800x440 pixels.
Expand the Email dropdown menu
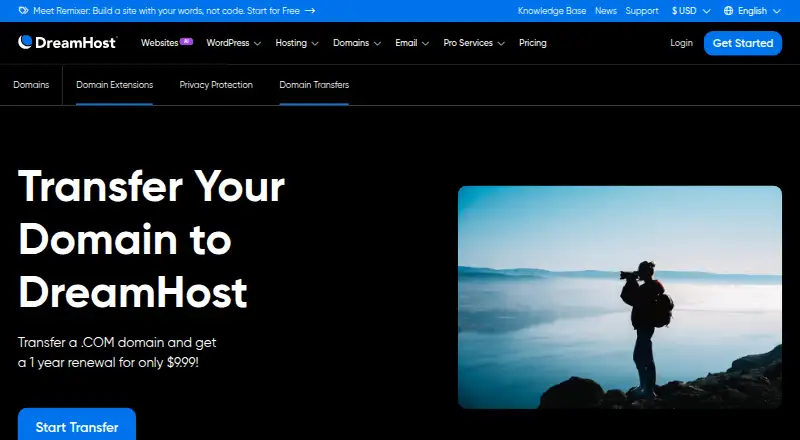pos(412,43)
